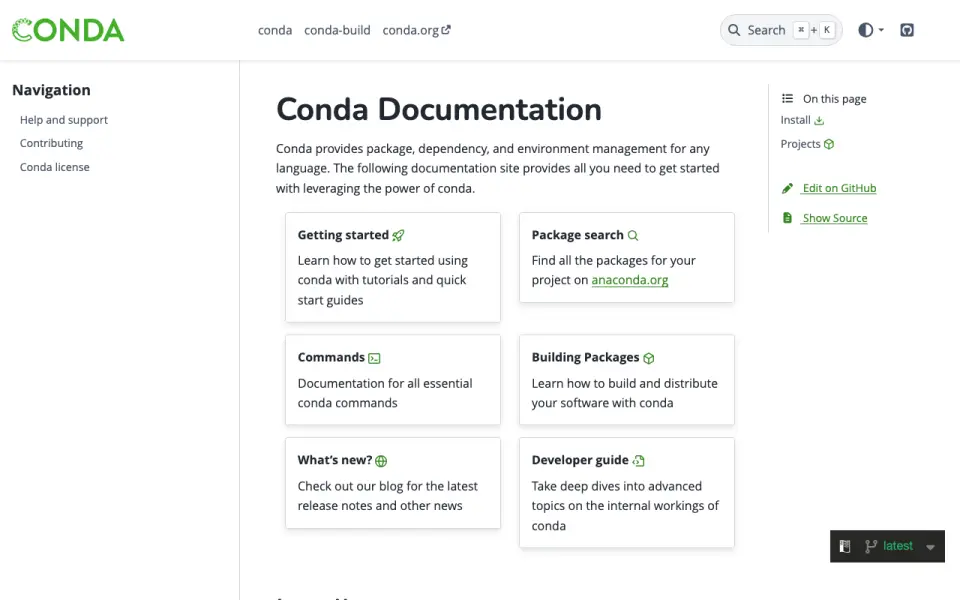Click the Navigation sidebar heading

coord(51,90)
